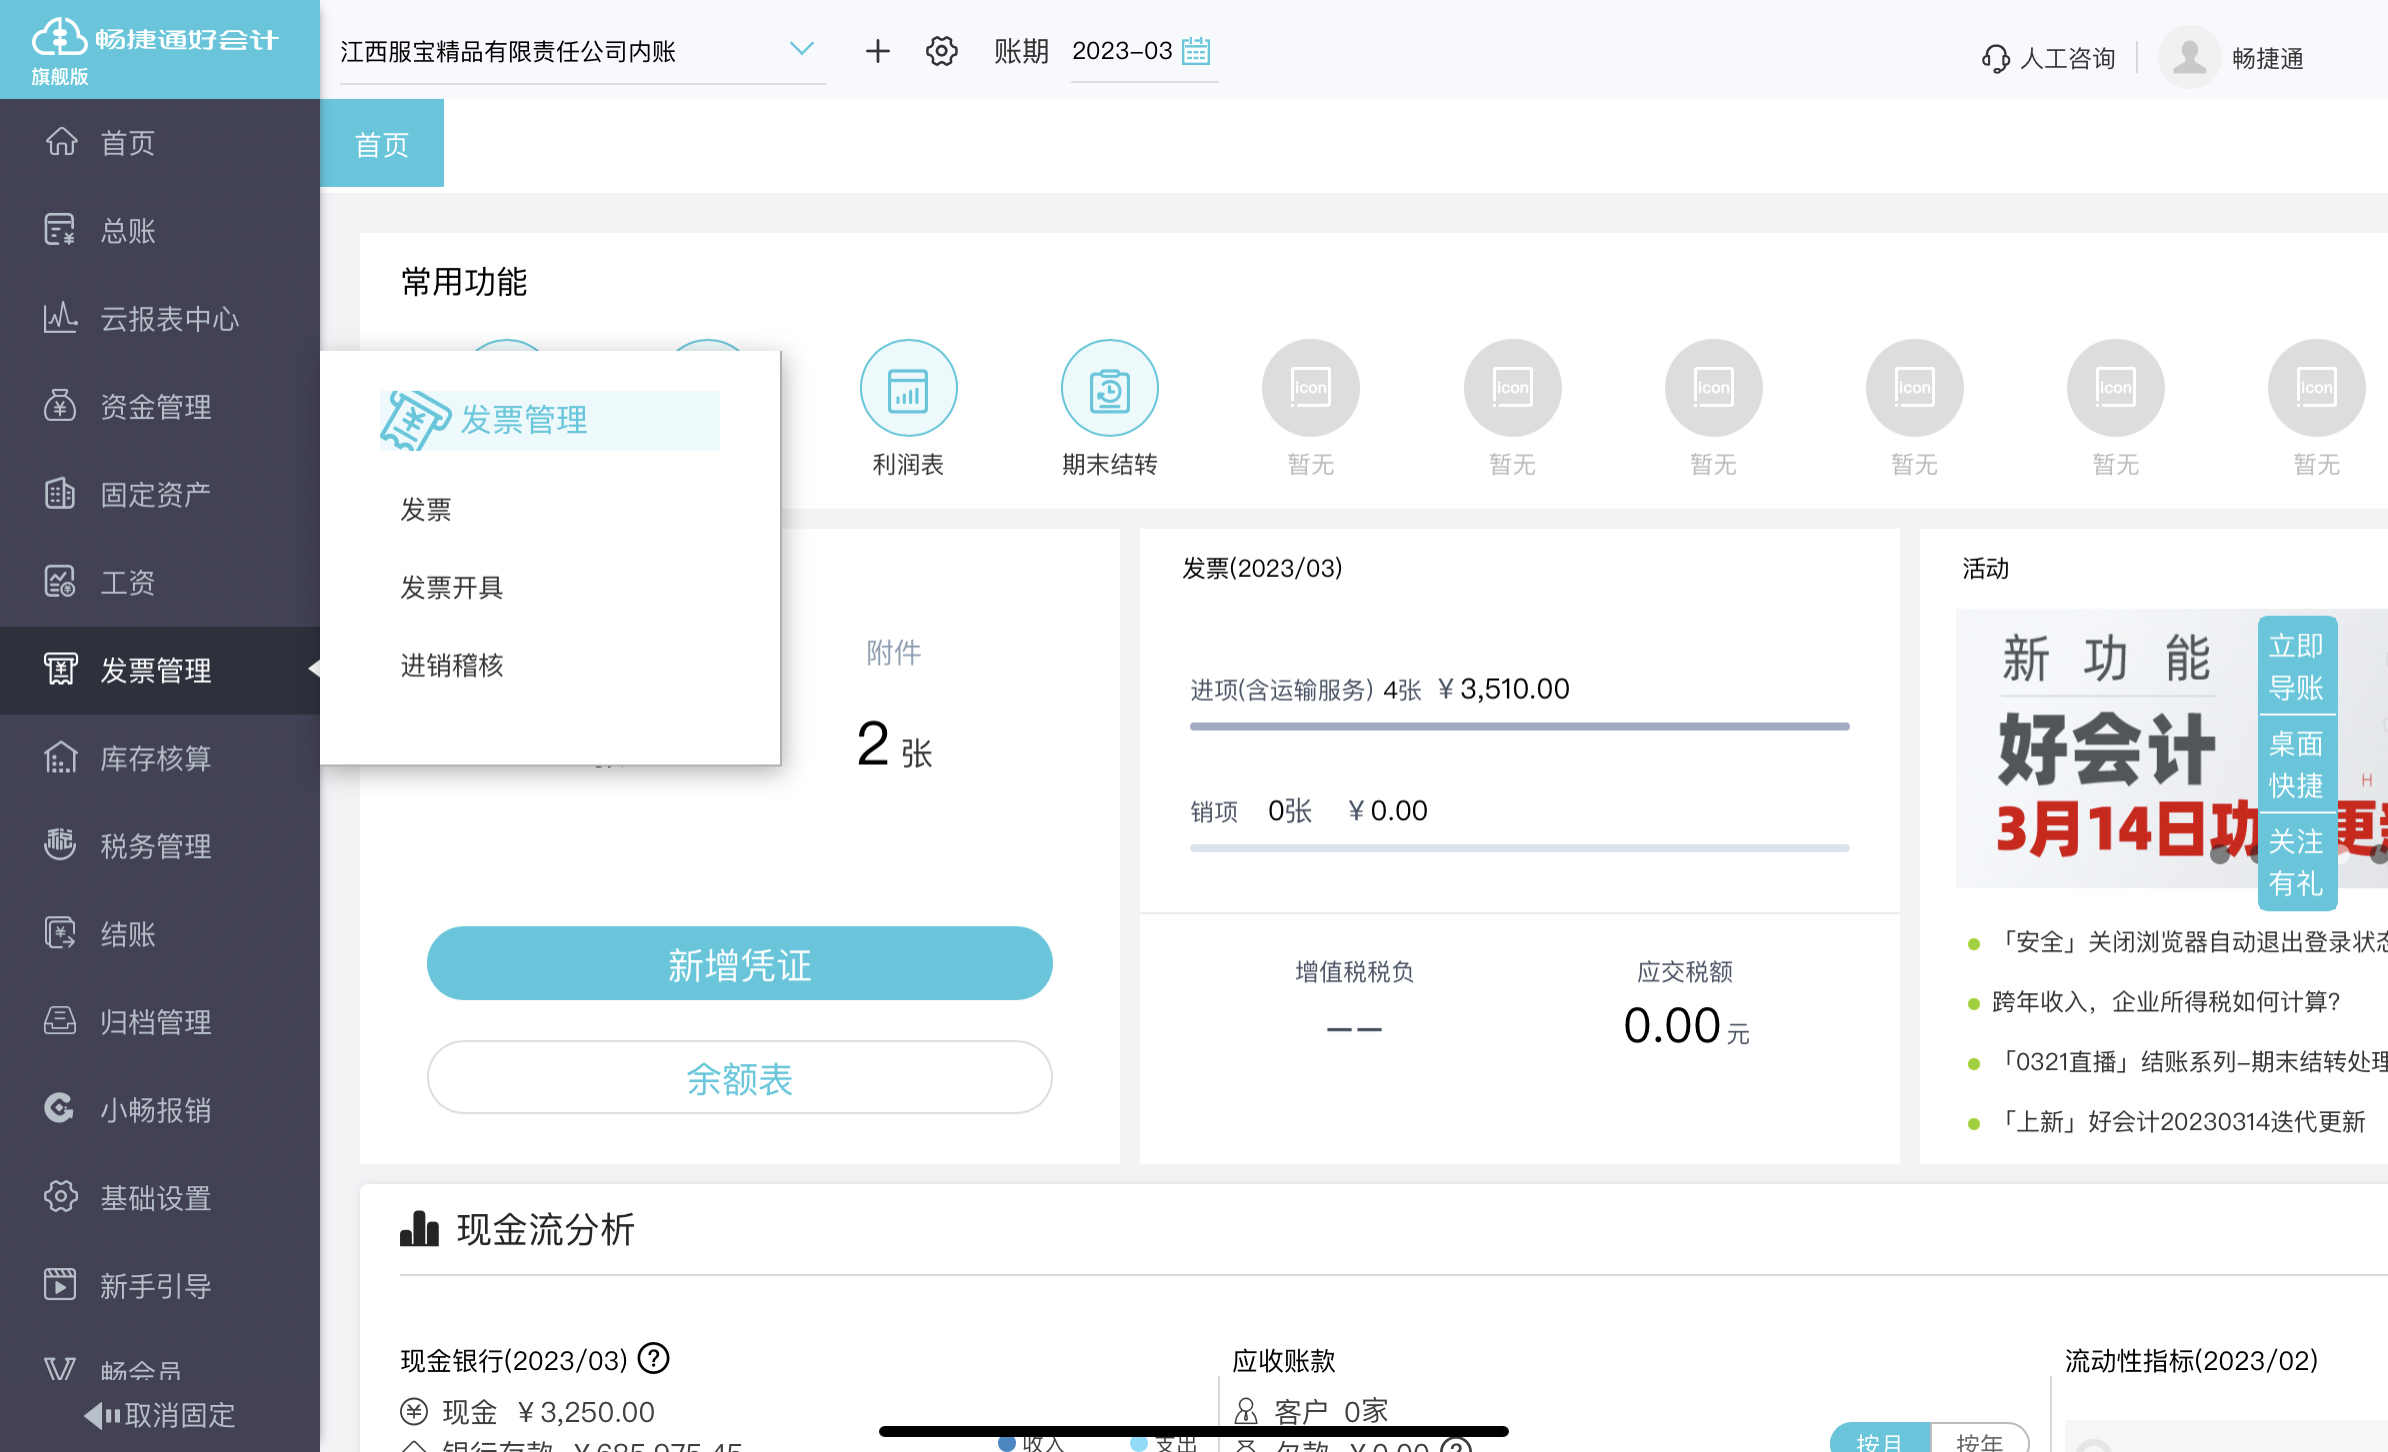Screen dimensions: 2388x1452
Task: Open the account period date picker
Action: pos(1194,51)
